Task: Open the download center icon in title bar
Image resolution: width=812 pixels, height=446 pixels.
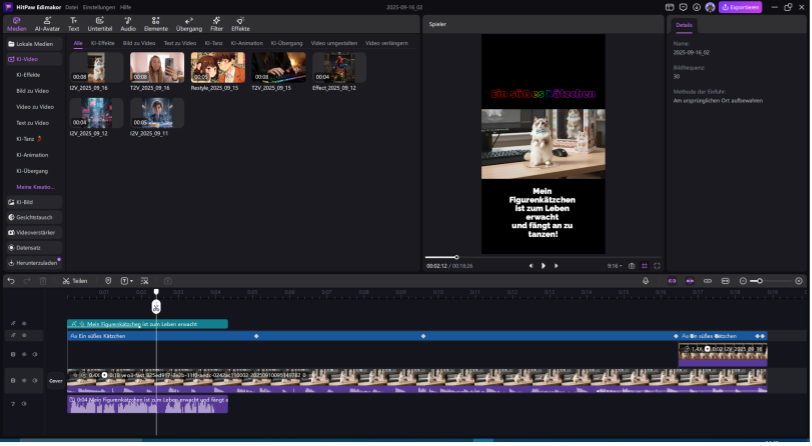Action: (697, 7)
